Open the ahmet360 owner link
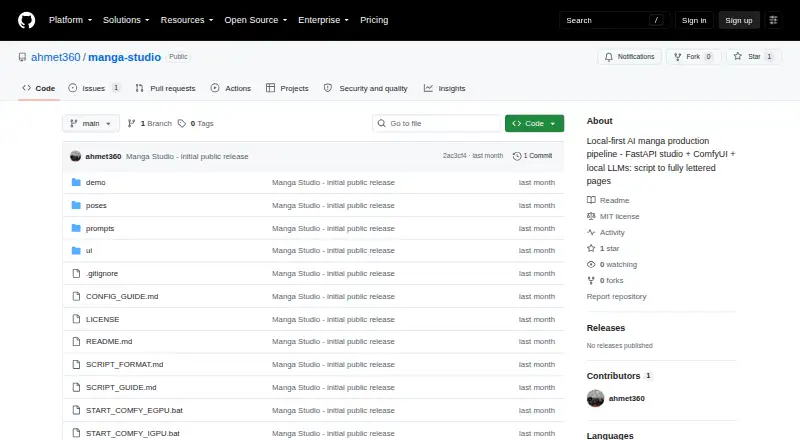This screenshot has width=800, height=440. point(56,57)
